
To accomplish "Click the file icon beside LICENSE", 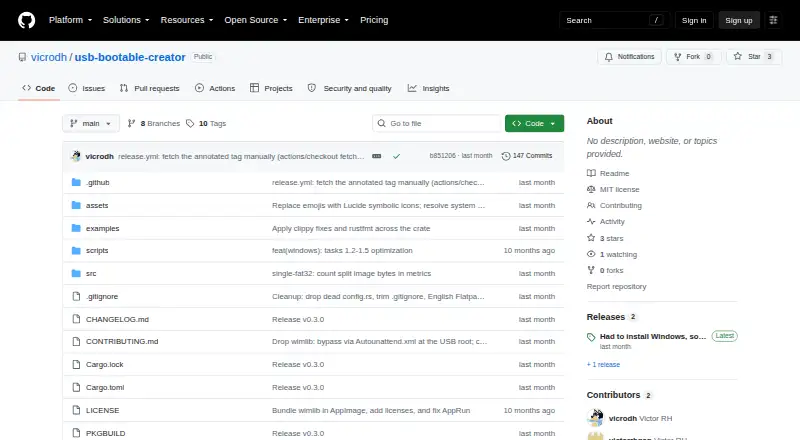I will point(76,410).
